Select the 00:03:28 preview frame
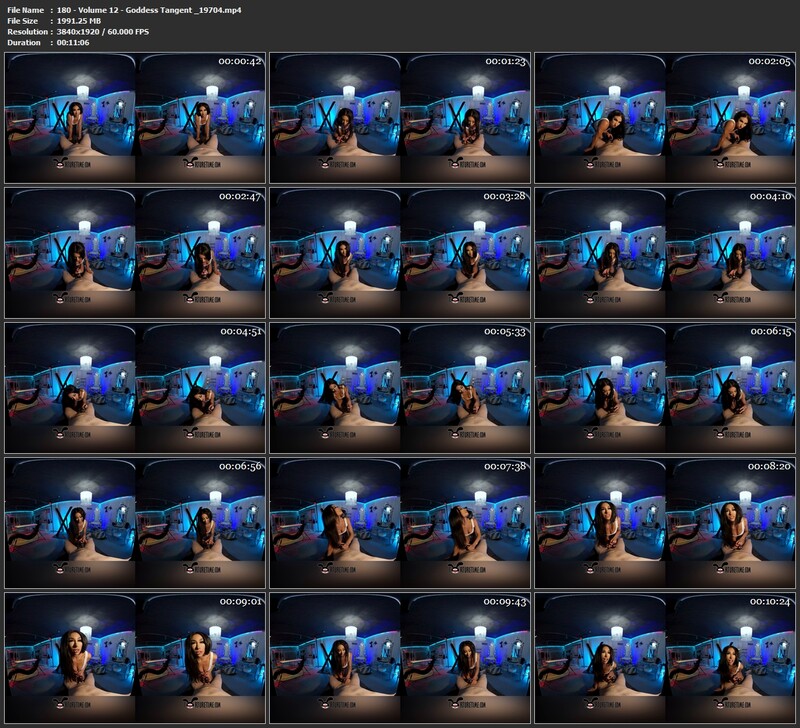Screen dimensions: 800x728 coord(400,252)
